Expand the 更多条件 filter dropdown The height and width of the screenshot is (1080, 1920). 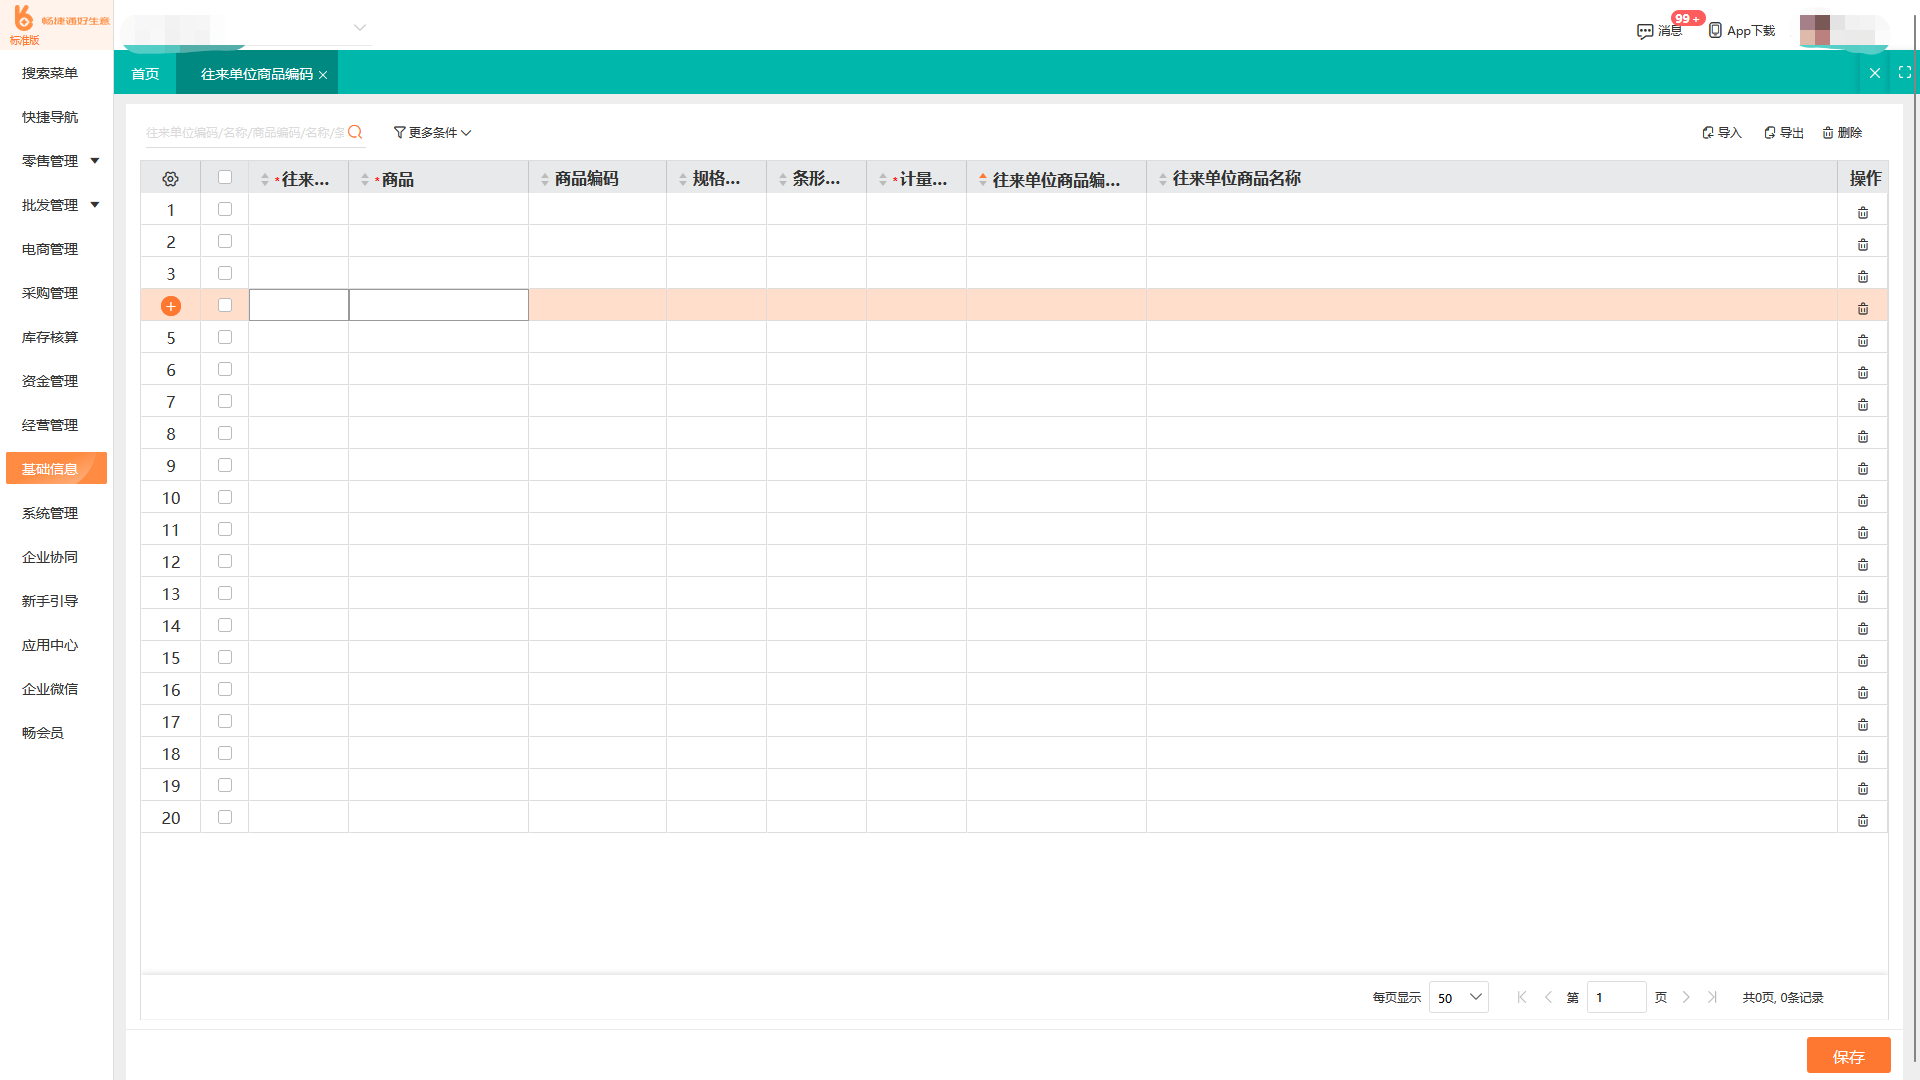[x=433, y=132]
